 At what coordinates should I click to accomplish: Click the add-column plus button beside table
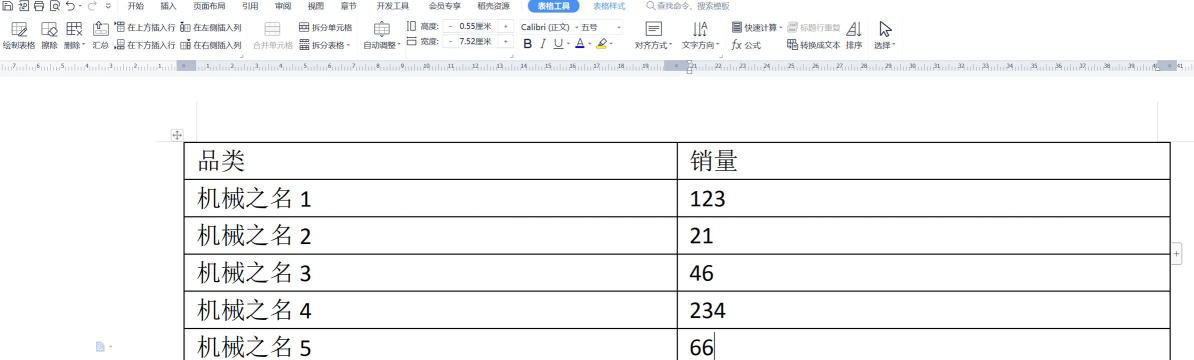1176,253
